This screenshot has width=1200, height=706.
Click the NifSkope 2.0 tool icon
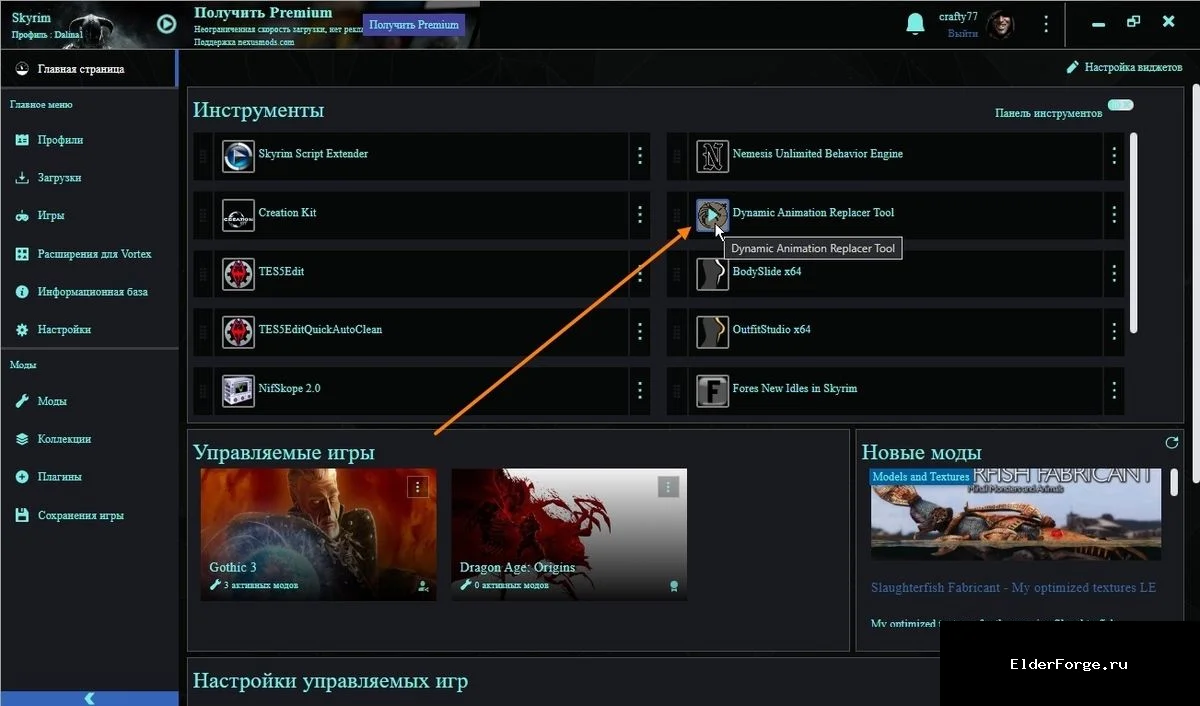238,389
